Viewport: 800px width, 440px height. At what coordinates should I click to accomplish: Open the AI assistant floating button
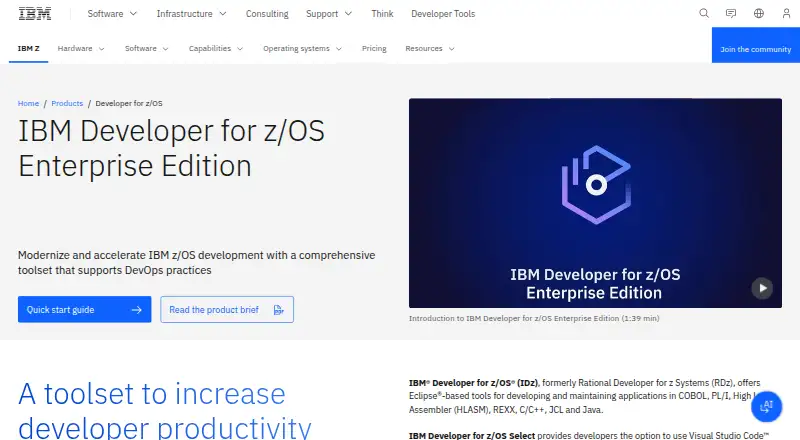pos(766,407)
